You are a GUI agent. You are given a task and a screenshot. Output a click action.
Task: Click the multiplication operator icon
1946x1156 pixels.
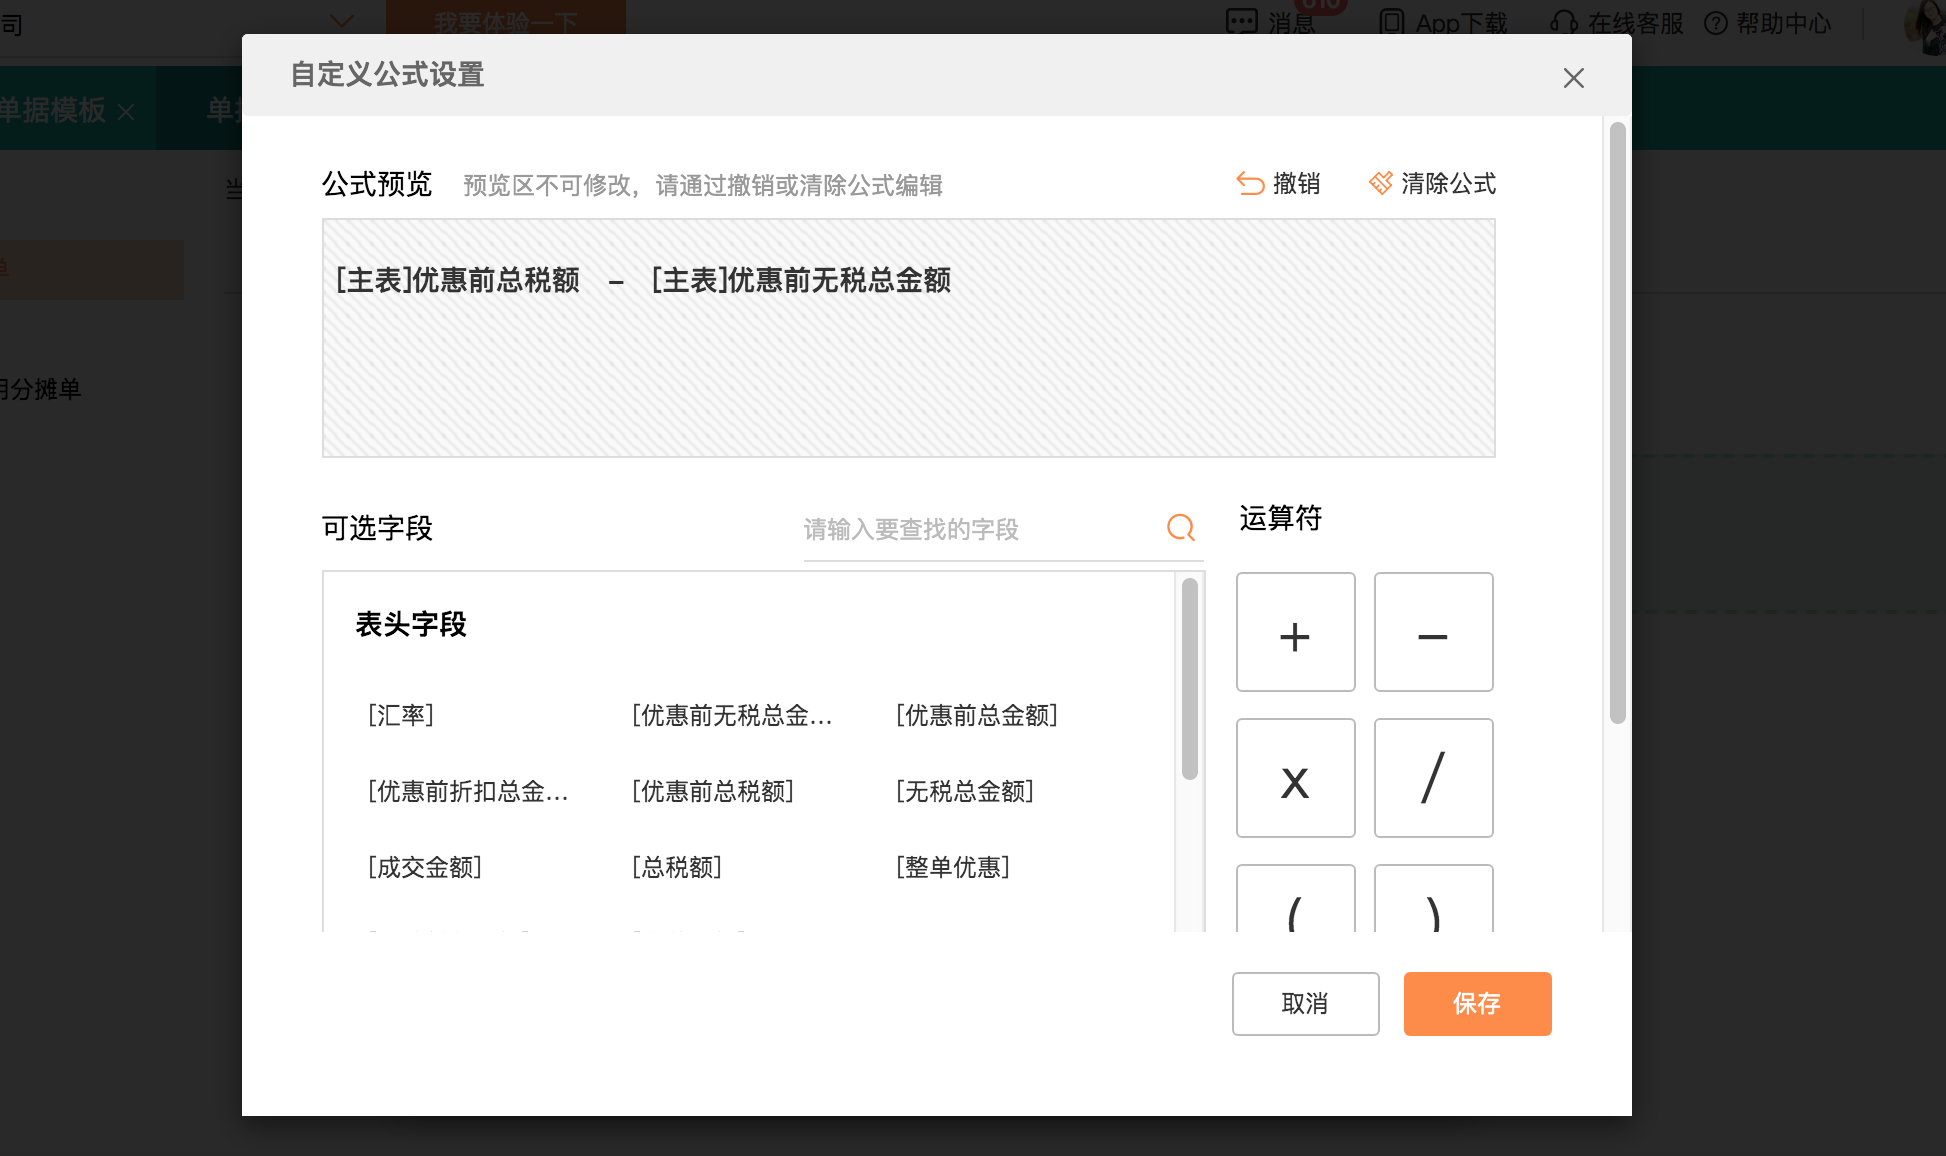[1292, 778]
